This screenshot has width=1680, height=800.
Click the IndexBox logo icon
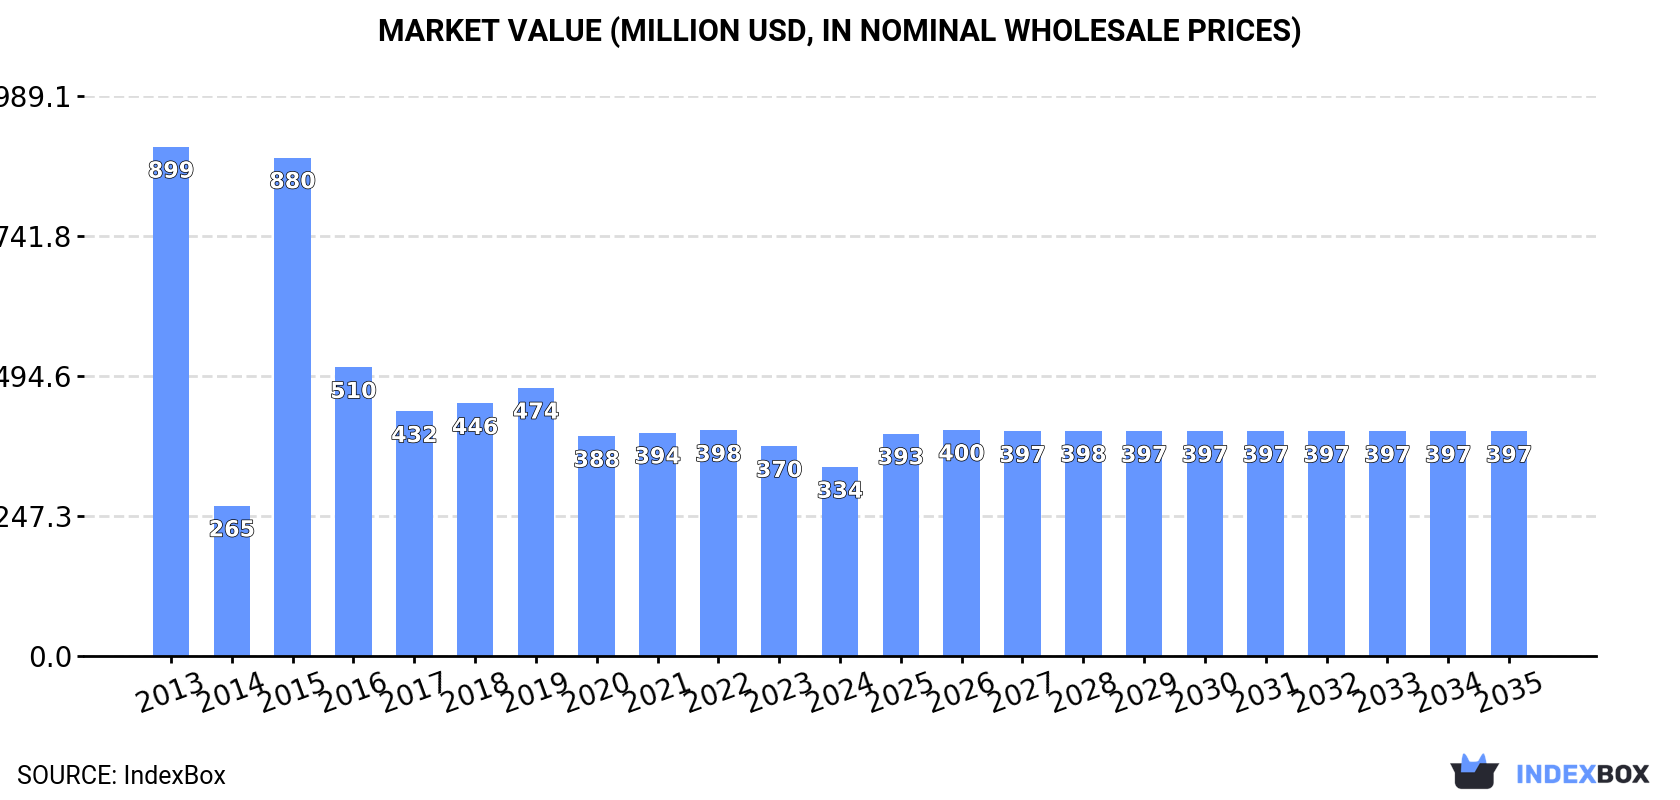point(1474,772)
